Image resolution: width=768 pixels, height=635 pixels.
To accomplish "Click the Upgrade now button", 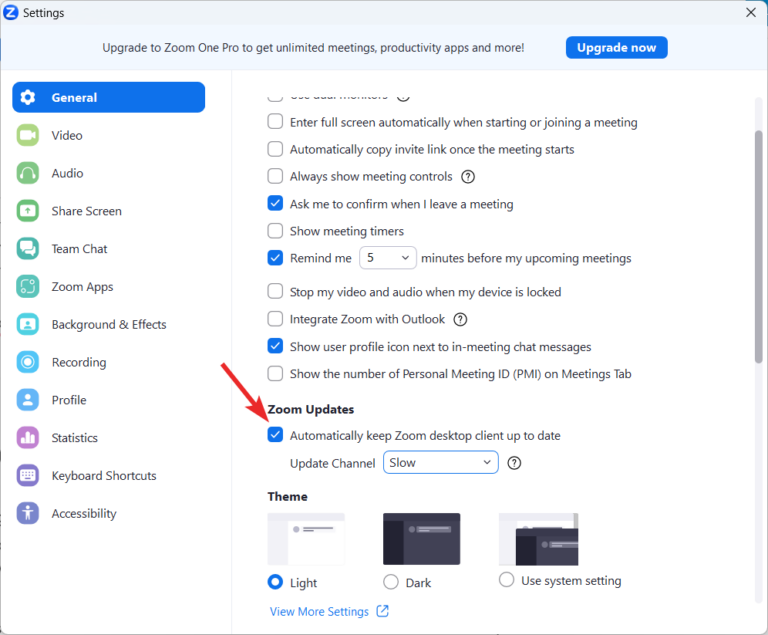I will (617, 48).
